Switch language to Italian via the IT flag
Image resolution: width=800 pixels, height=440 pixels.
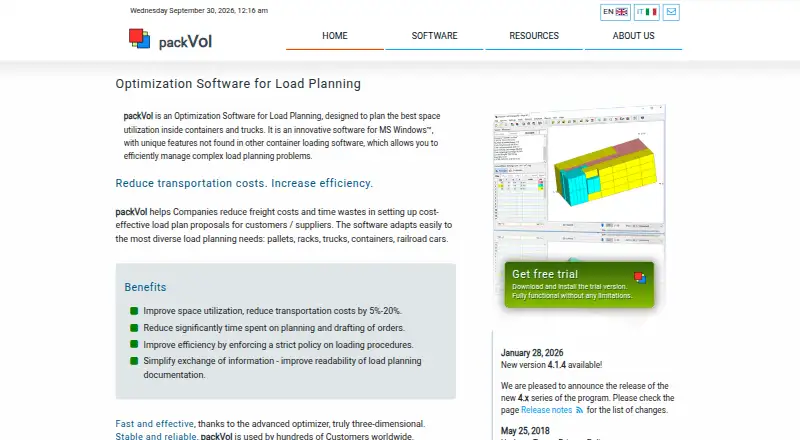(x=646, y=12)
